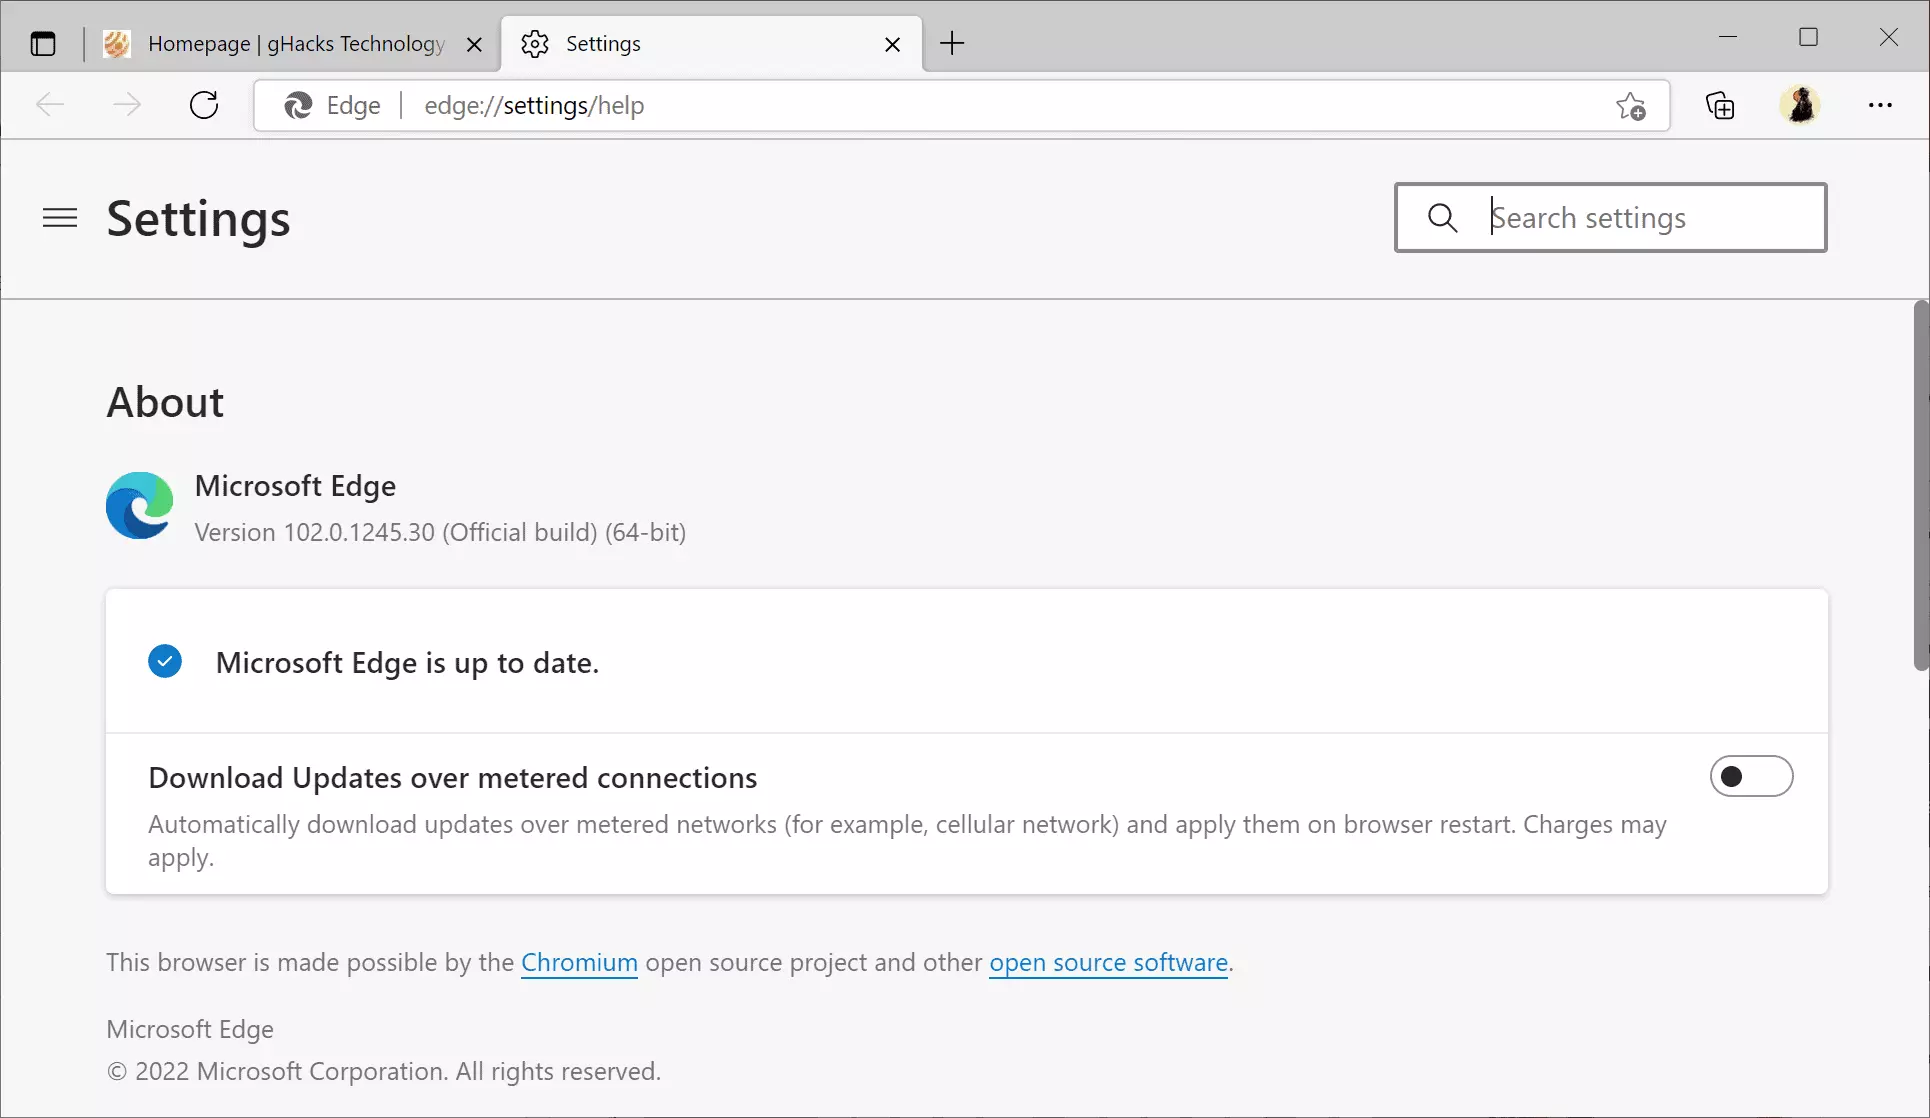Click the Search settings input field

[x=1609, y=217]
